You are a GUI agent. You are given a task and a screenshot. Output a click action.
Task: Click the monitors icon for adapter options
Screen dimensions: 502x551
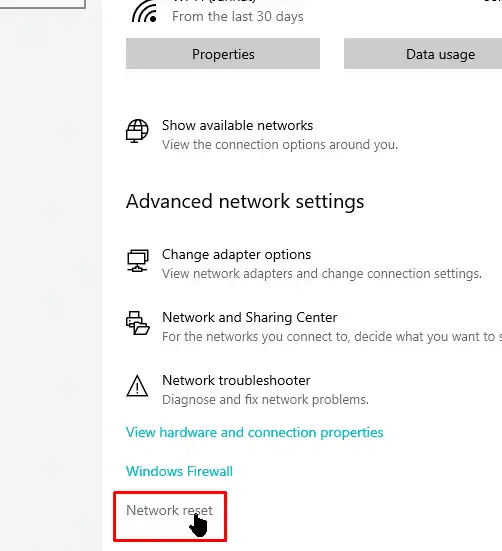138,260
